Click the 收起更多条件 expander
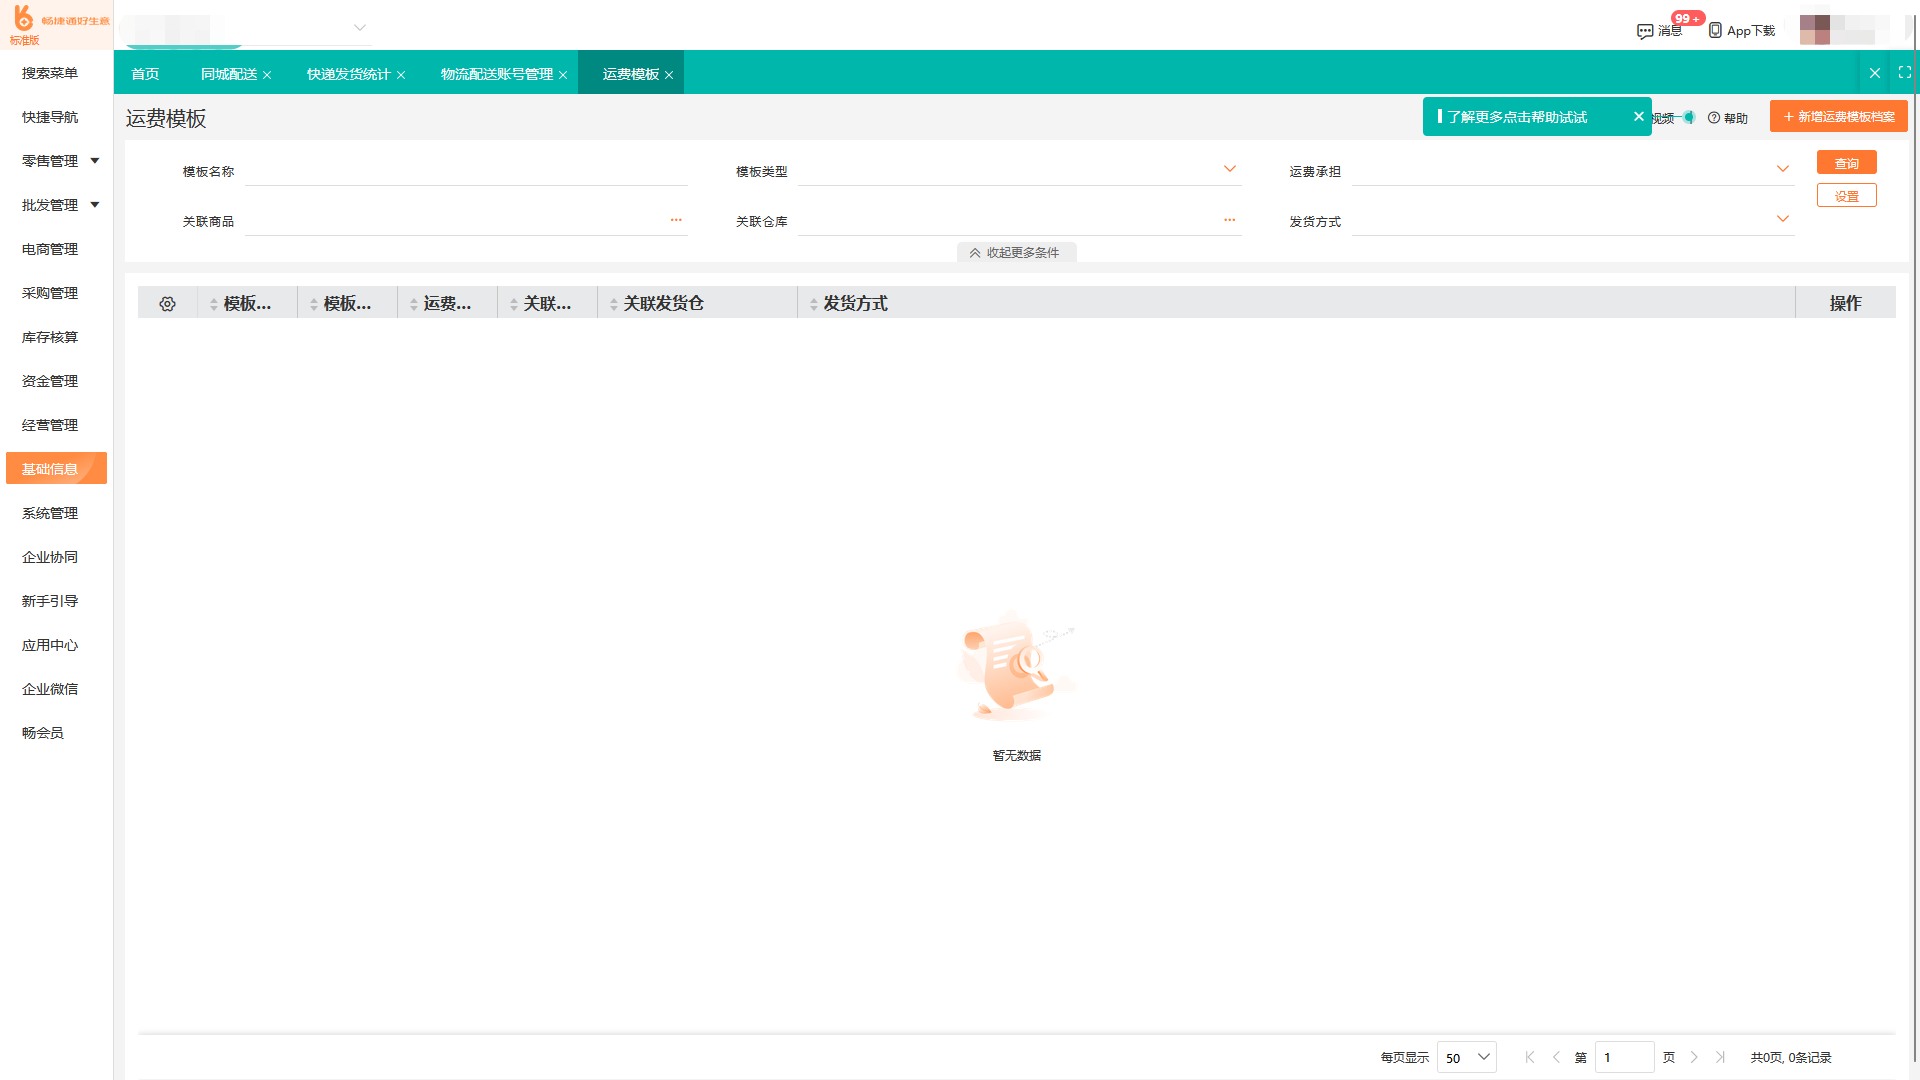1920x1080 pixels. 1013,252
